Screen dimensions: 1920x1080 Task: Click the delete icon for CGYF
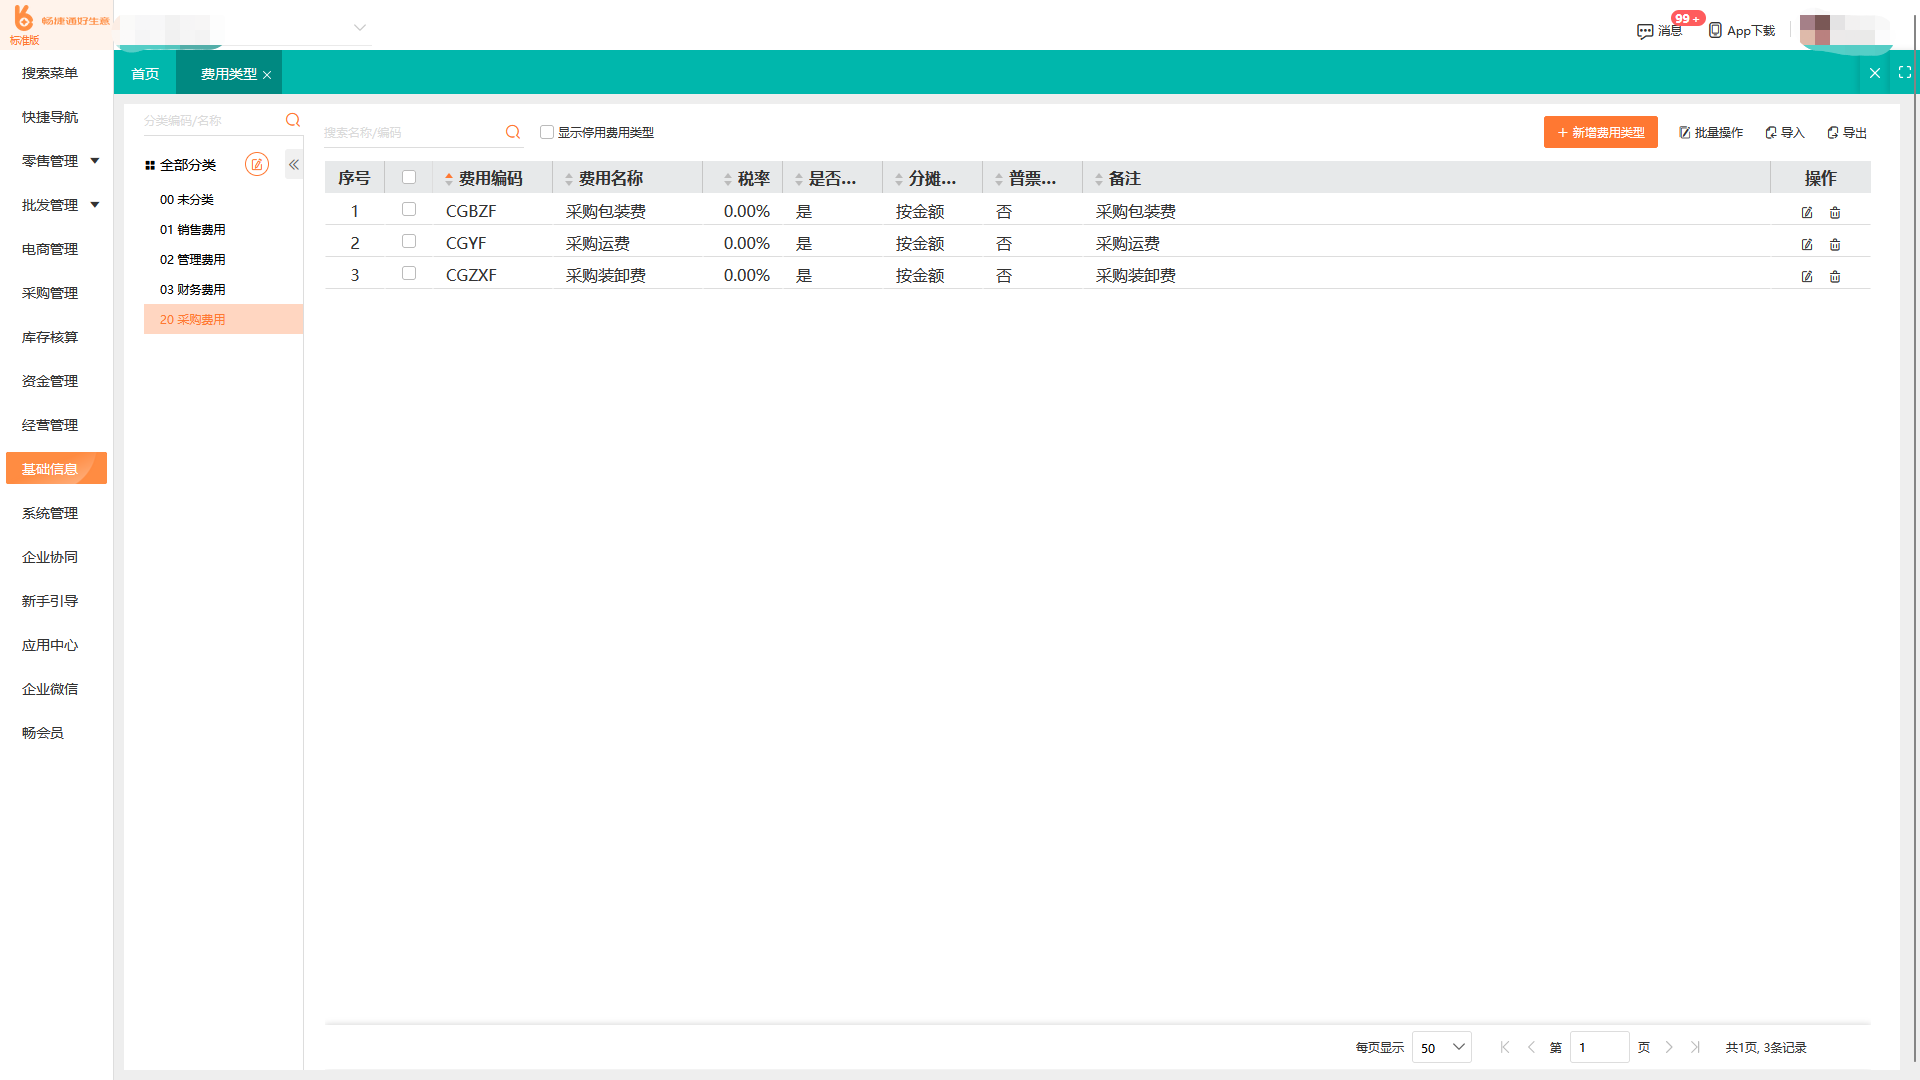click(x=1836, y=244)
